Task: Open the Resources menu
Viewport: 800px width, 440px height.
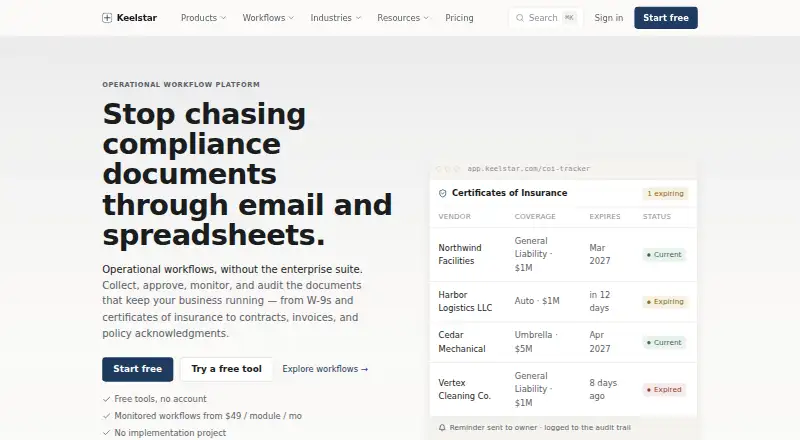Action: point(403,18)
